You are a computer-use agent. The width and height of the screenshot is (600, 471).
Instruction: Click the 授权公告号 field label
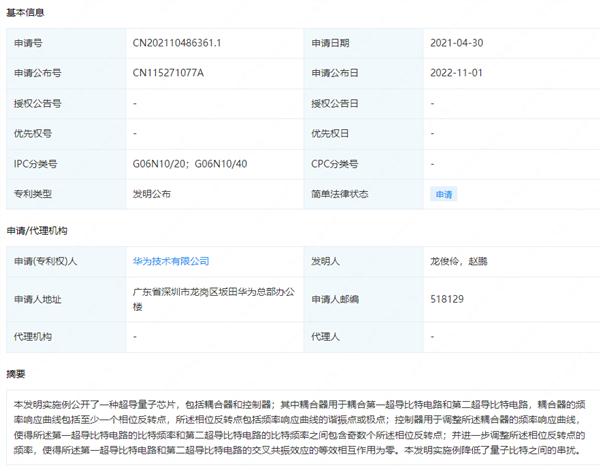tap(36, 103)
